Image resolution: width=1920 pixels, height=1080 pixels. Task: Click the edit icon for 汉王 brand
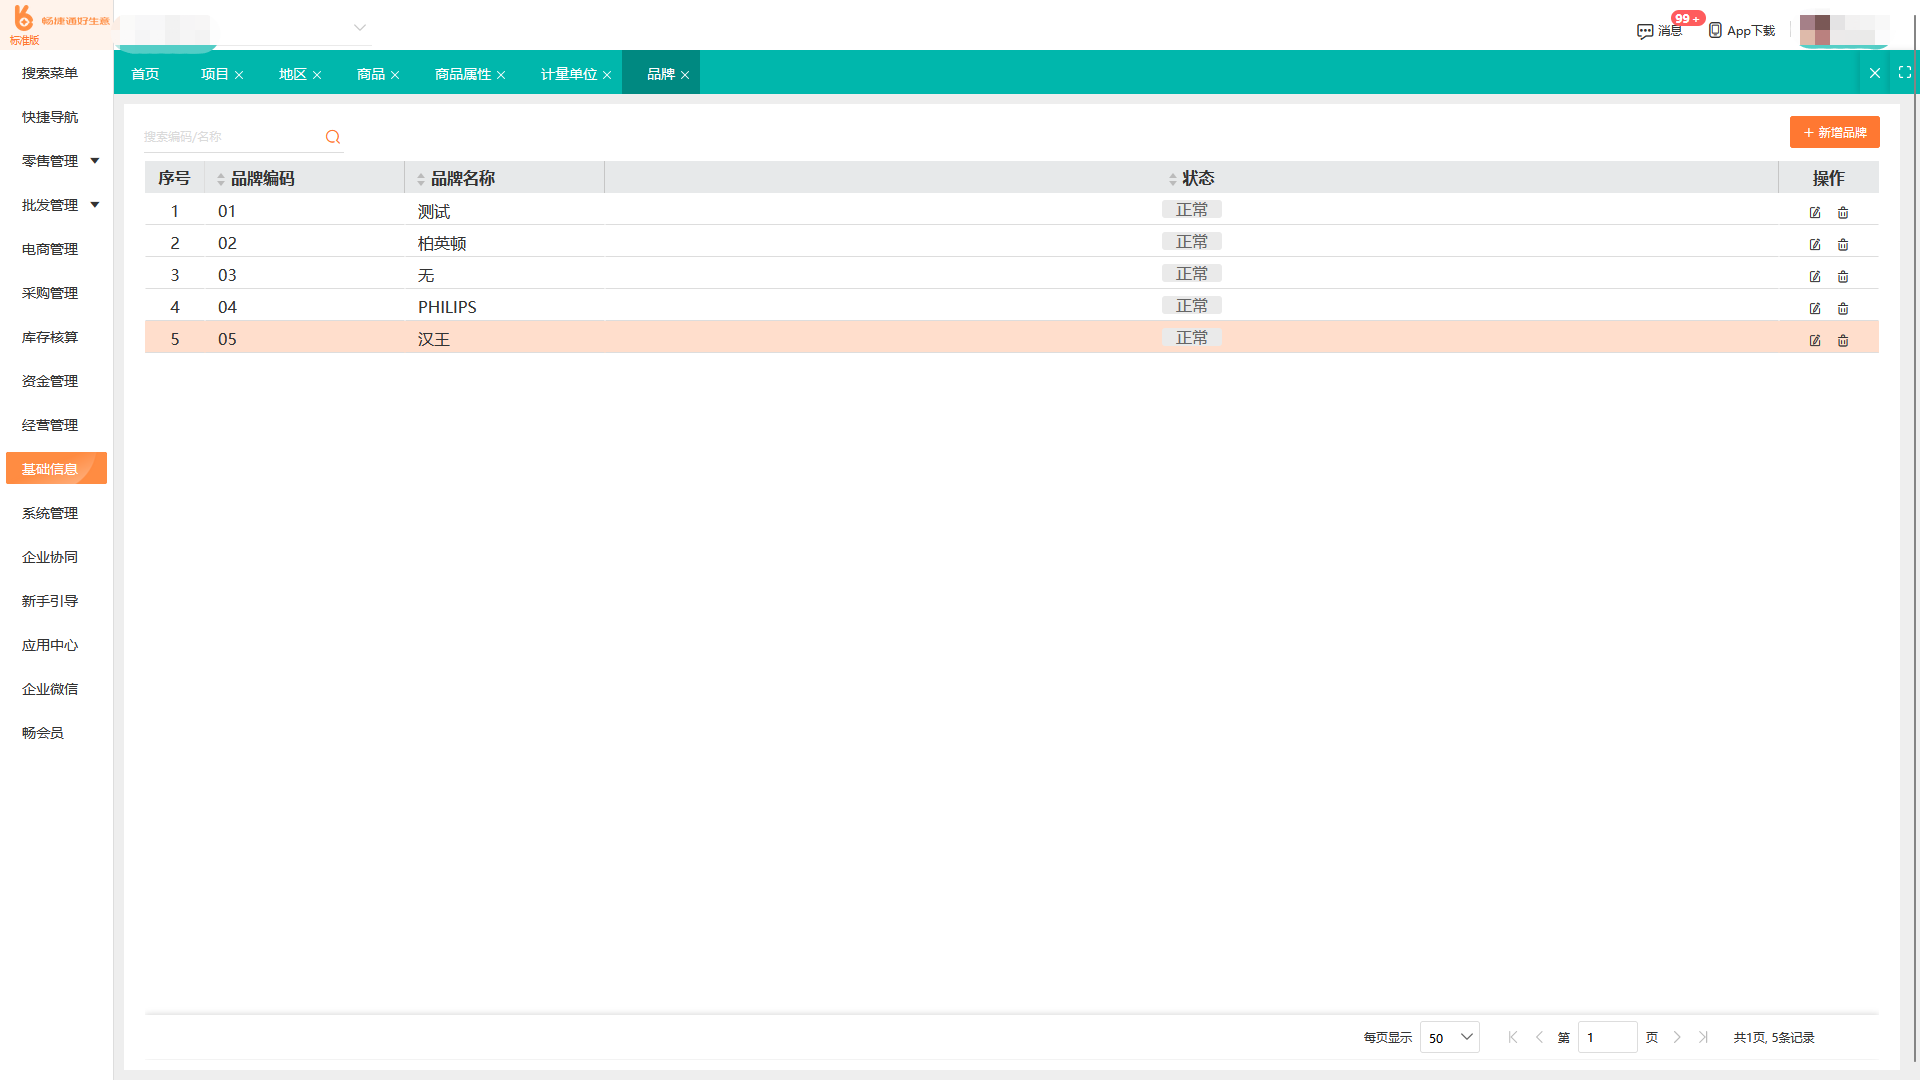tap(1816, 339)
